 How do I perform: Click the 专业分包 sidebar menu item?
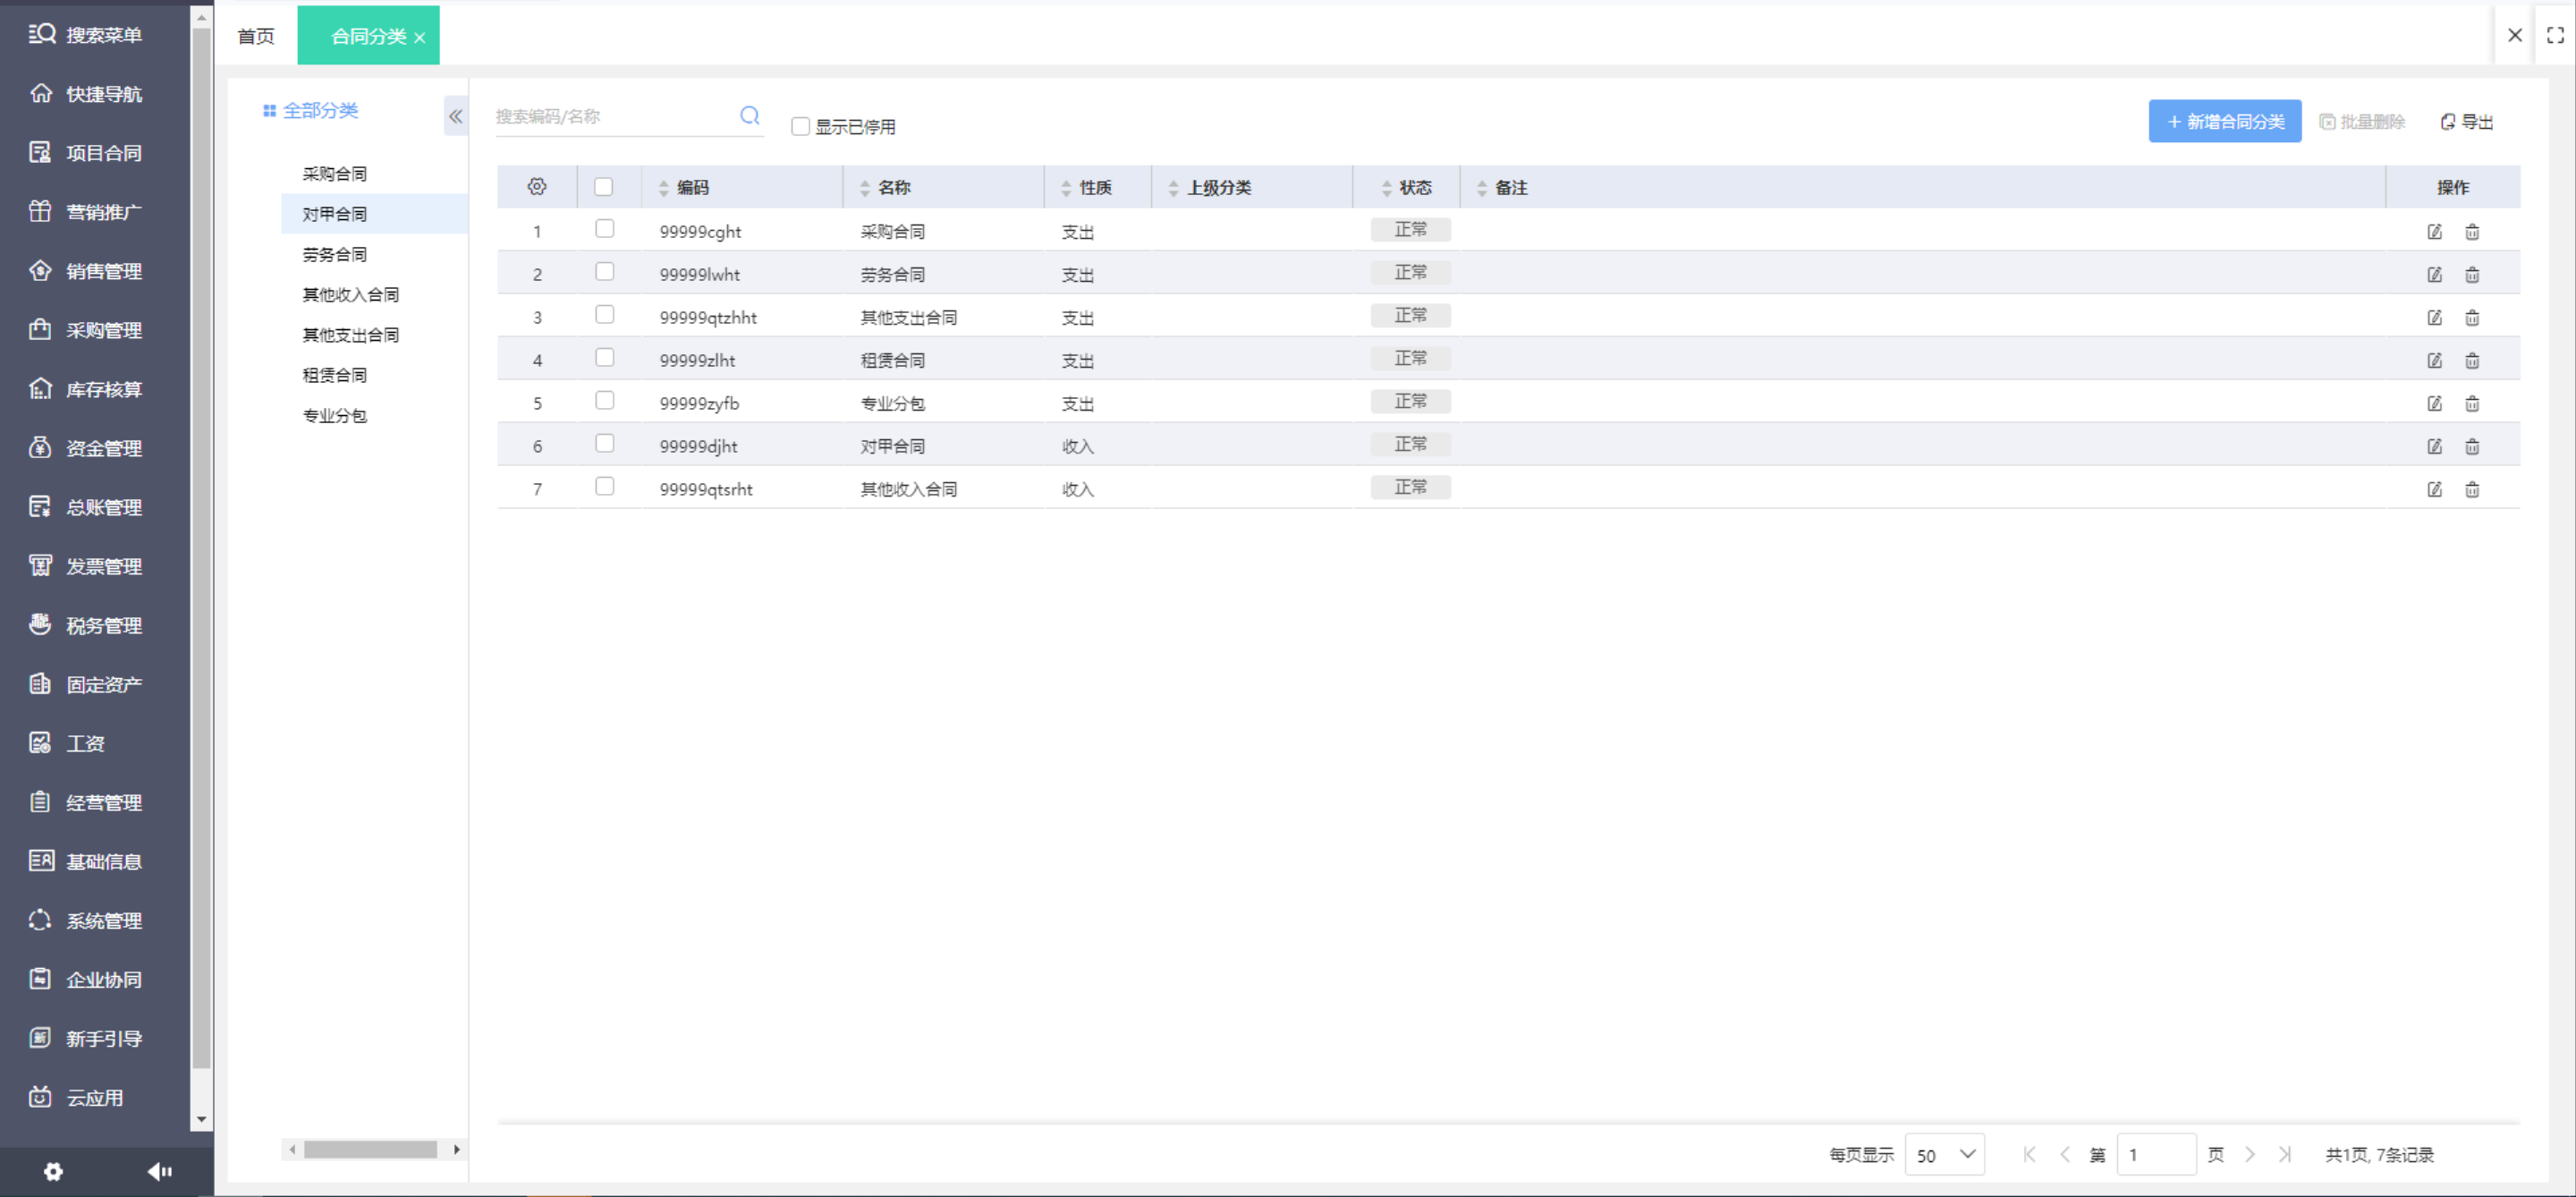[x=335, y=414]
